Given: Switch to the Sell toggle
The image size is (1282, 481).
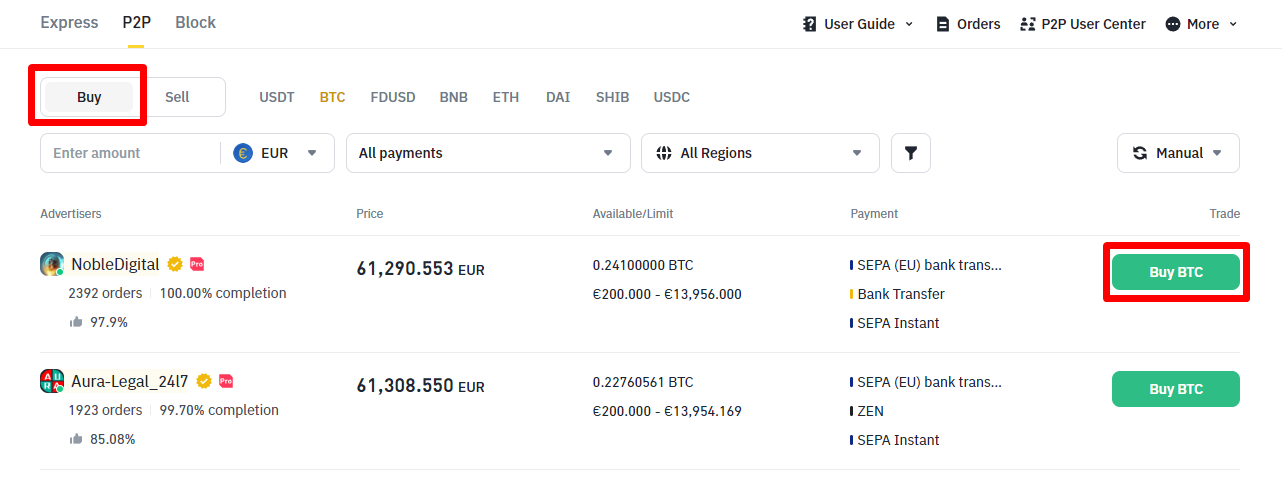Looking at the screenshot, I should tap(177, 97).
